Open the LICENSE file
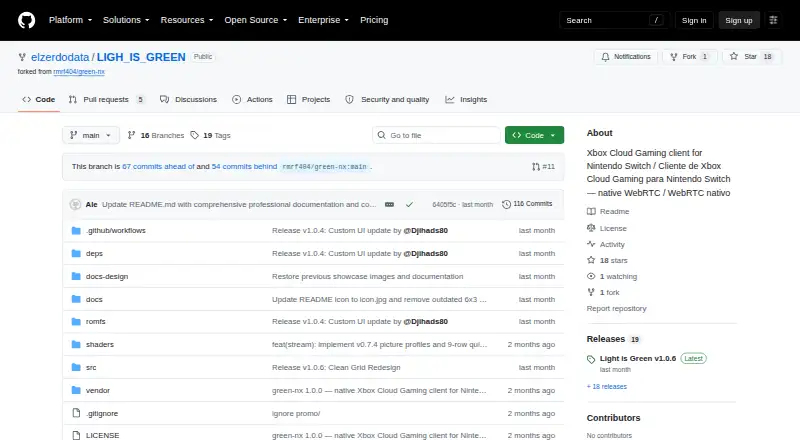 pyautogui.click(x=103, y=435)
